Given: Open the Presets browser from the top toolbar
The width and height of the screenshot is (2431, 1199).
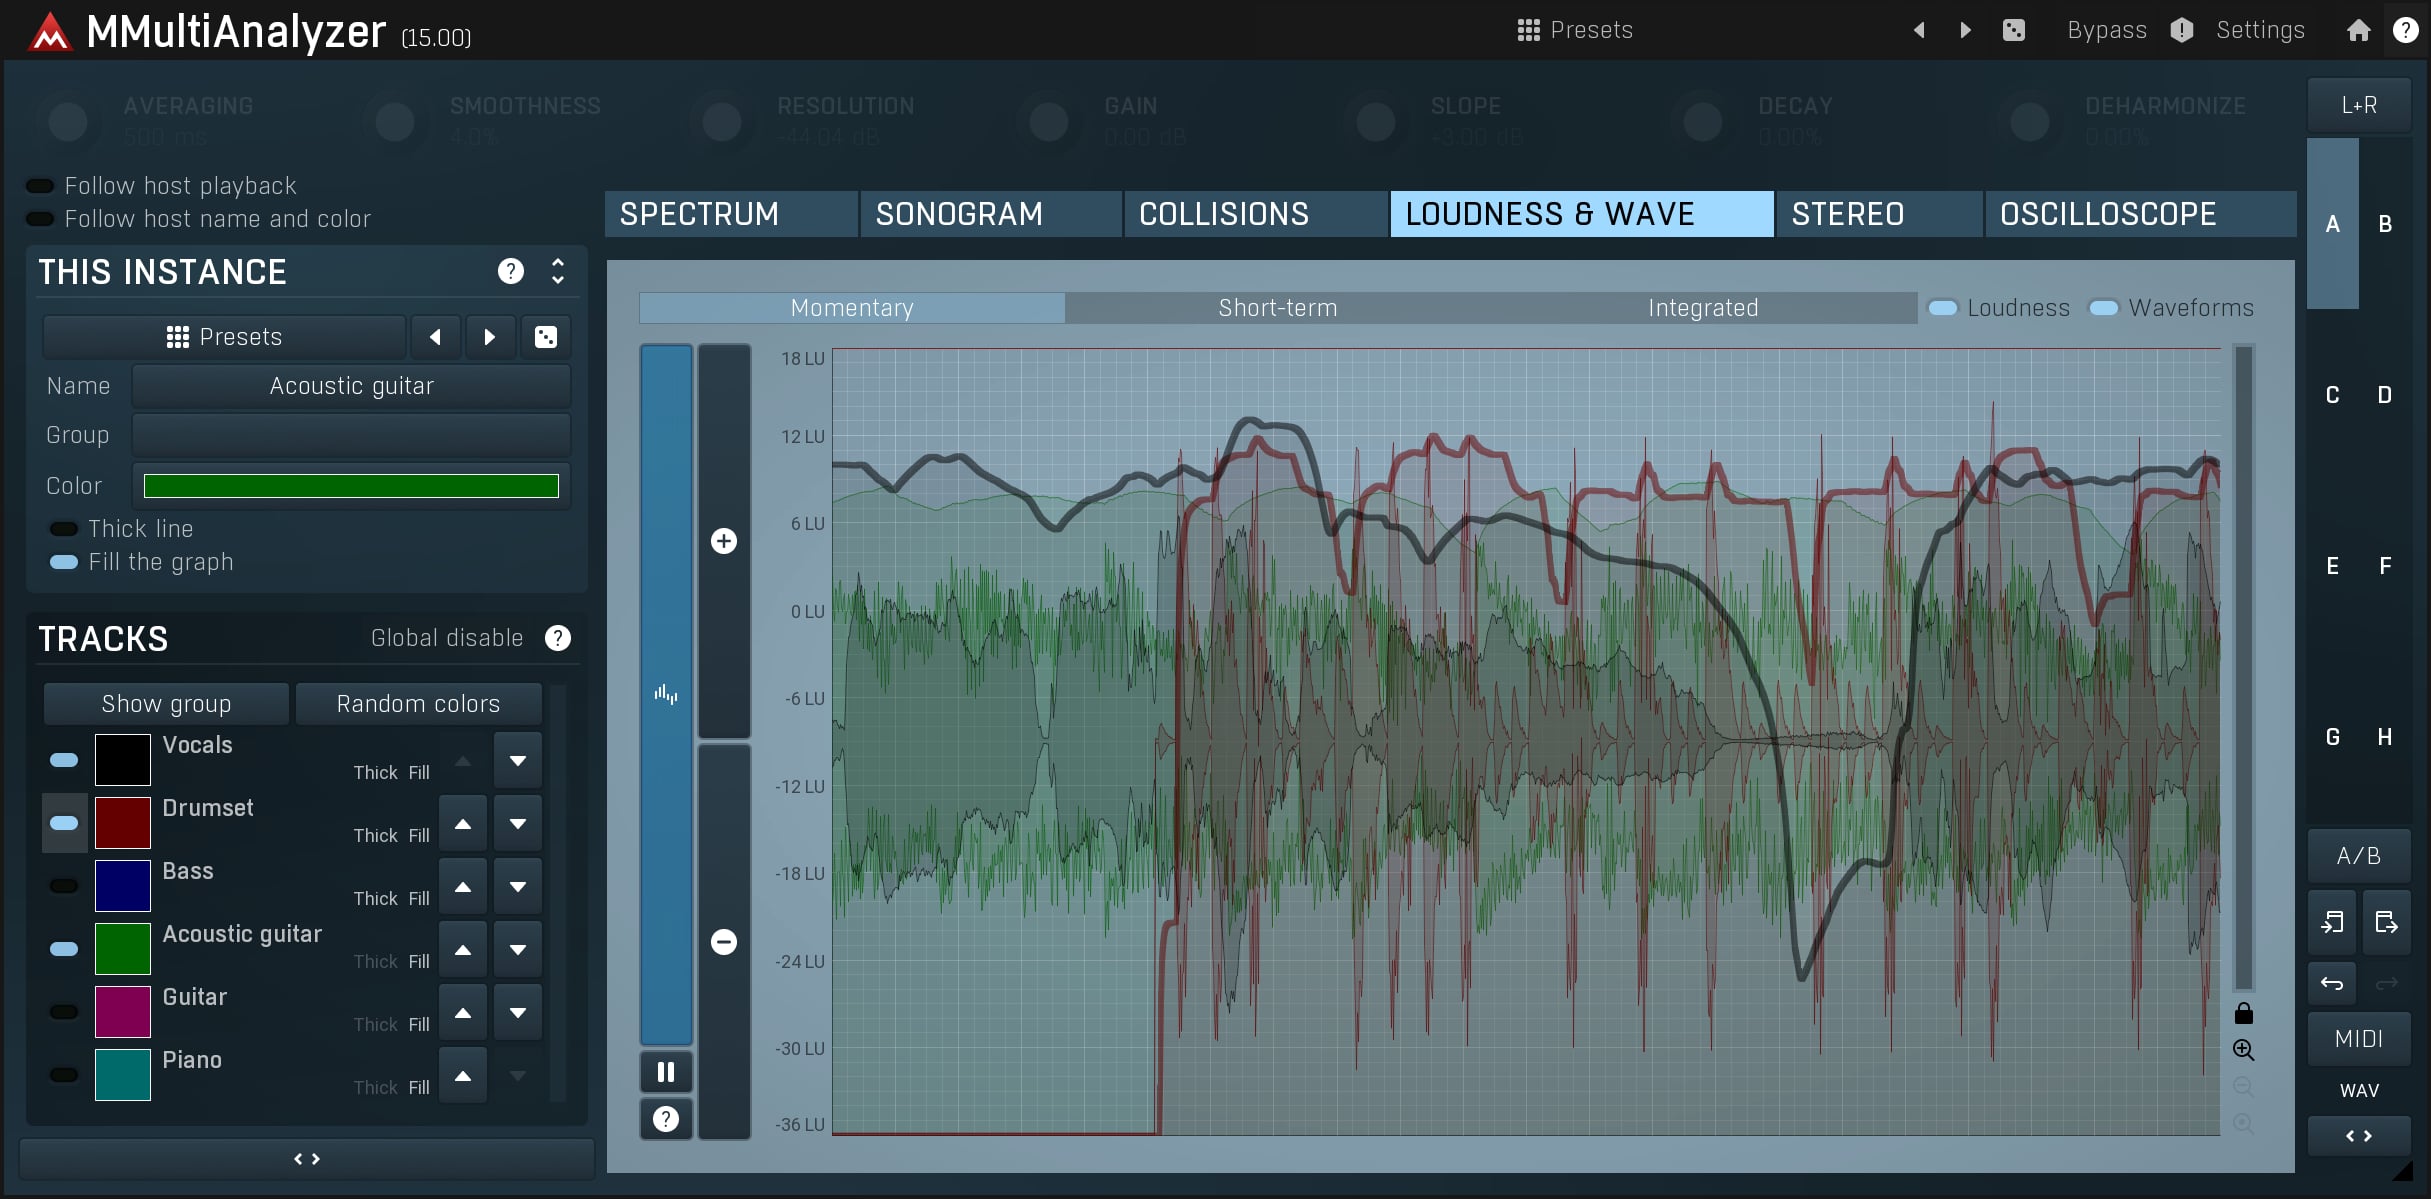Looking at the screenshot, I should pos(1575,30).
